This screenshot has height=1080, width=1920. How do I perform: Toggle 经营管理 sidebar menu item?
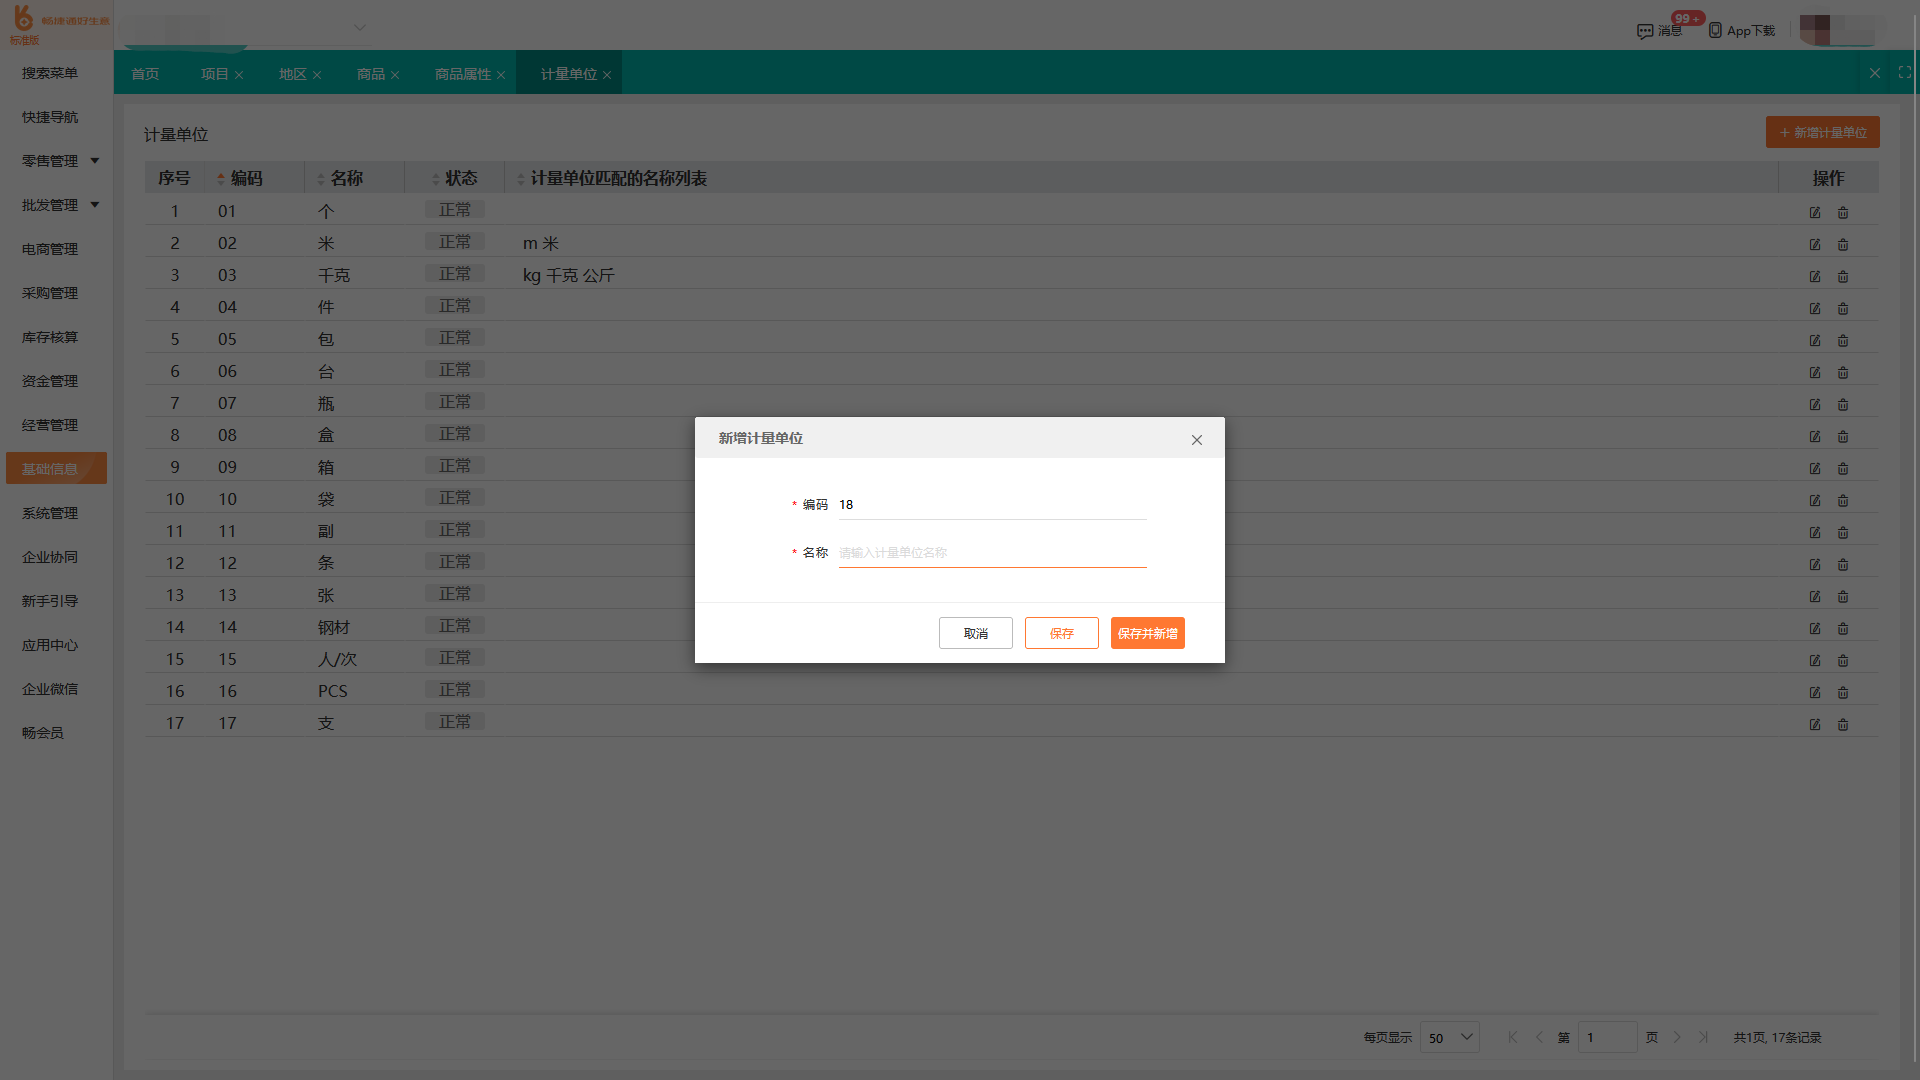click(53, 425)
